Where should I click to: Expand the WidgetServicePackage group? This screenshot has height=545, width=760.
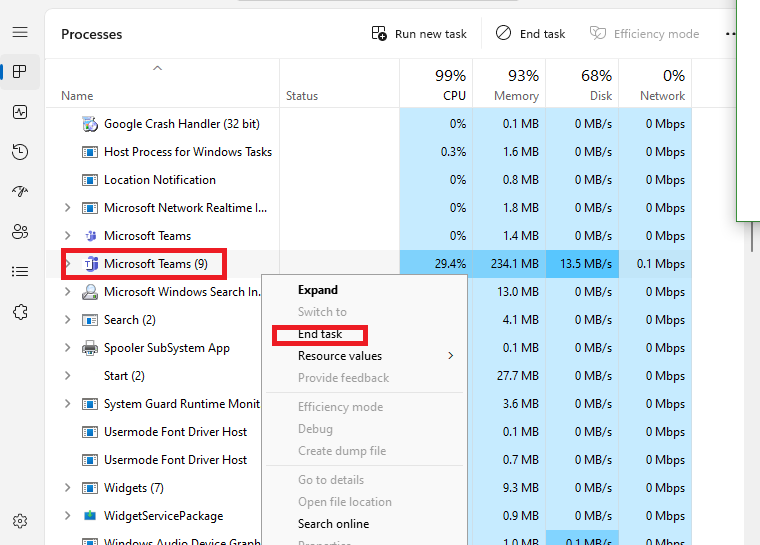tap(67, 516)
